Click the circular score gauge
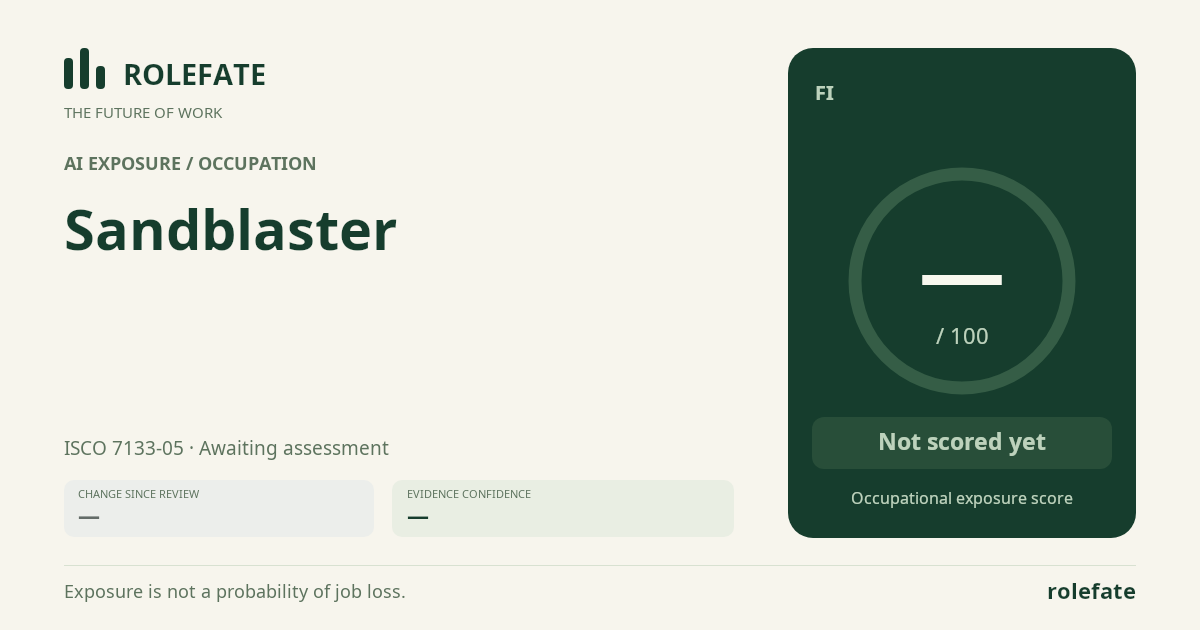 [962, 281]
